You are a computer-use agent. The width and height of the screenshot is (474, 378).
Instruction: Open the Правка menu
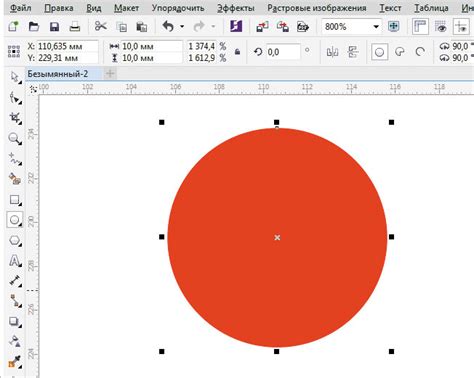click(59, 8)
